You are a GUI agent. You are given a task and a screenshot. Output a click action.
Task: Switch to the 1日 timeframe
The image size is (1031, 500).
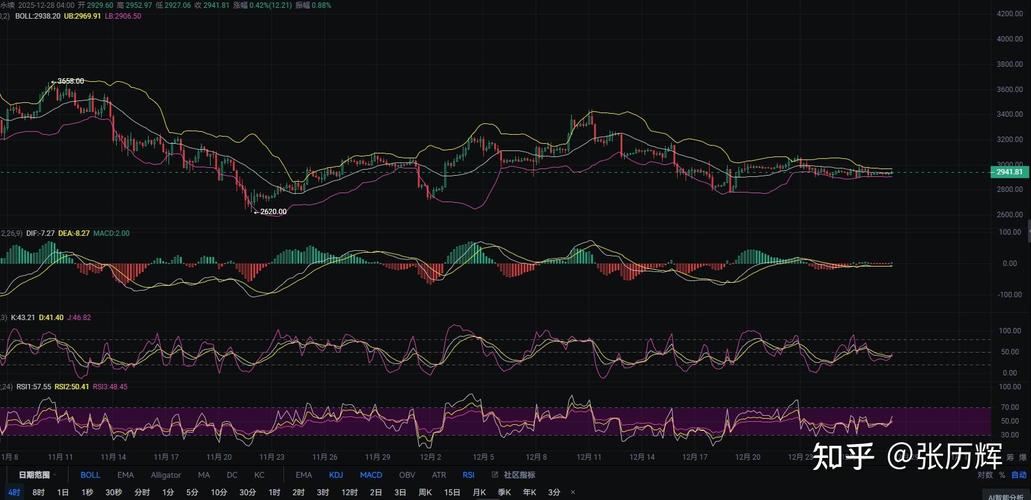62,492
